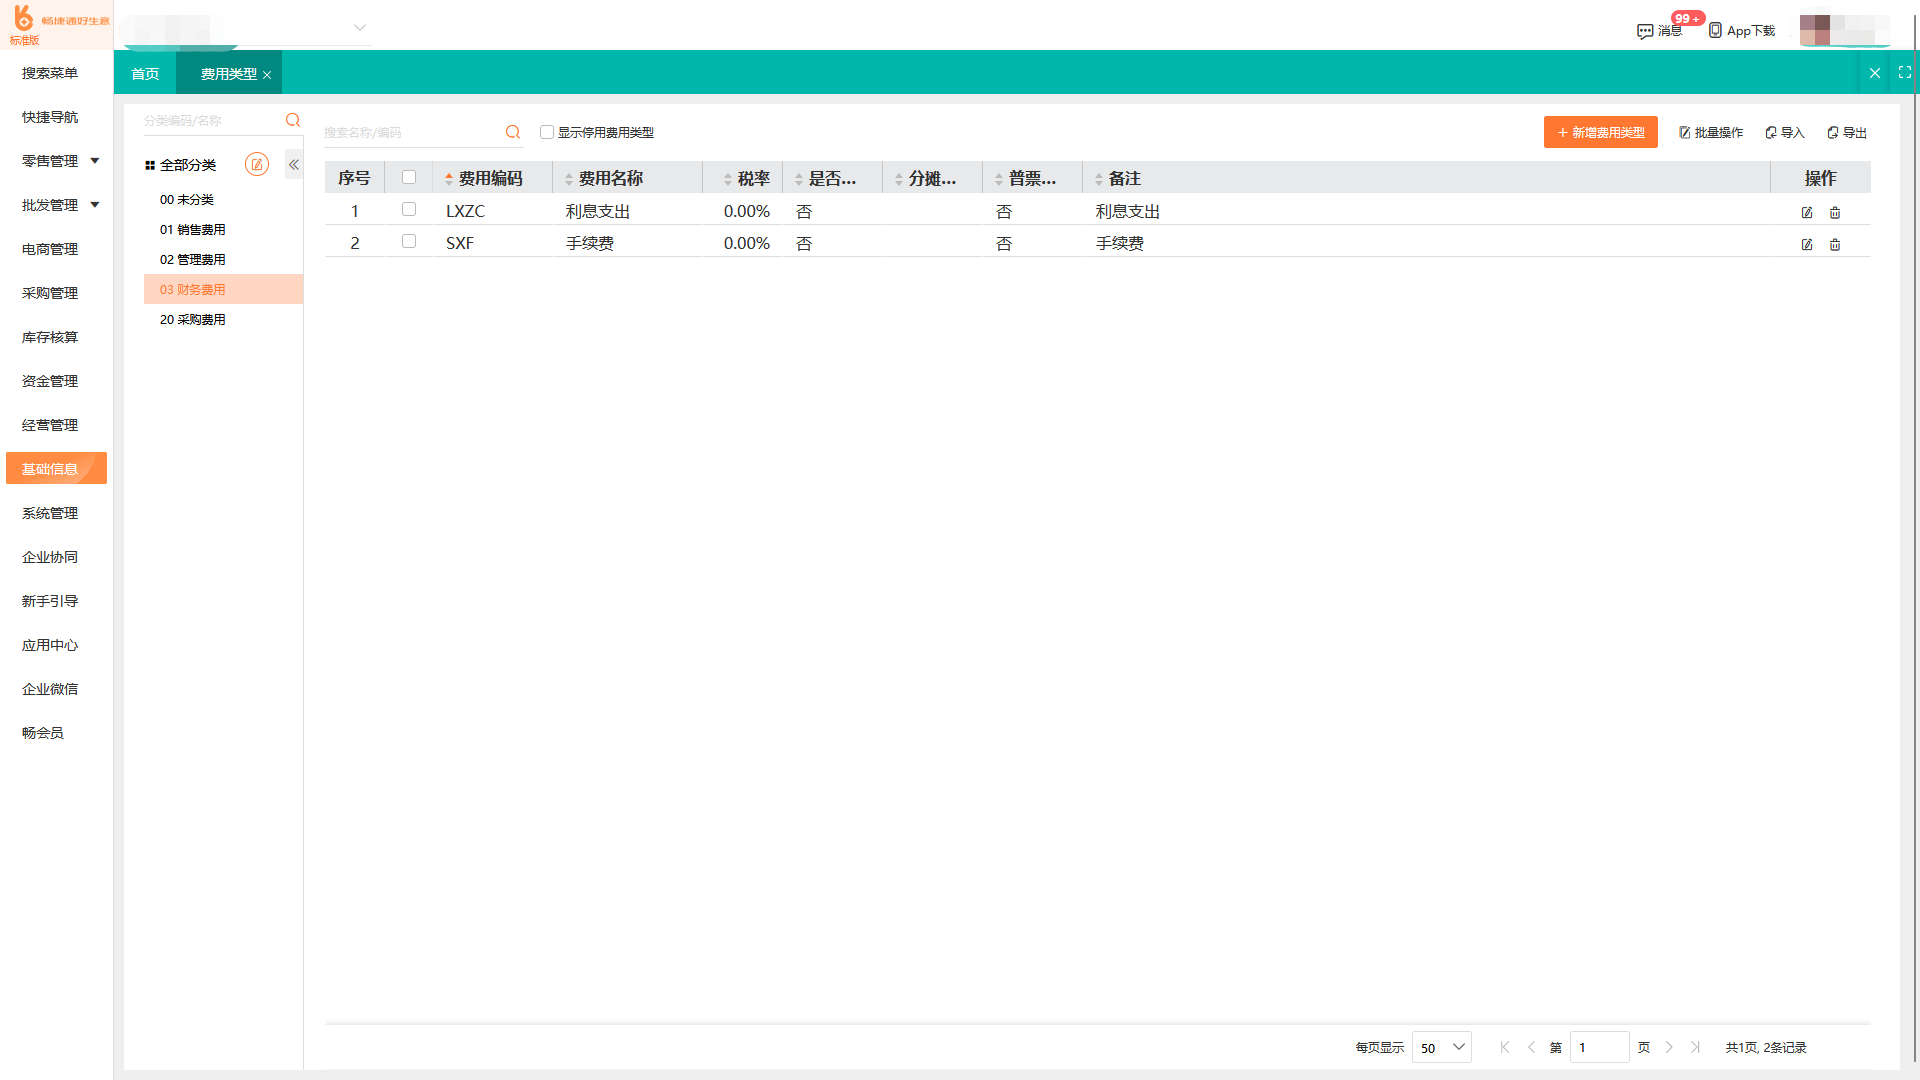
Task: Toggle 显示停用费用类型 checkbox
Action: tap(546, 132)
